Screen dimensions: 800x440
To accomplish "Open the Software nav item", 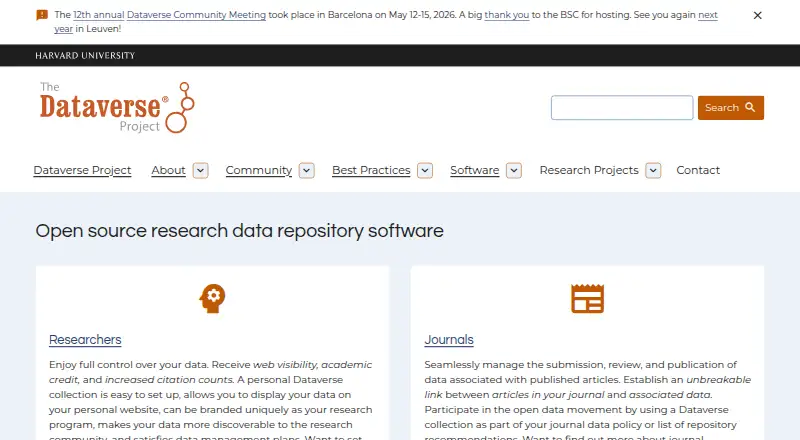I will click(x=474, y=170).
